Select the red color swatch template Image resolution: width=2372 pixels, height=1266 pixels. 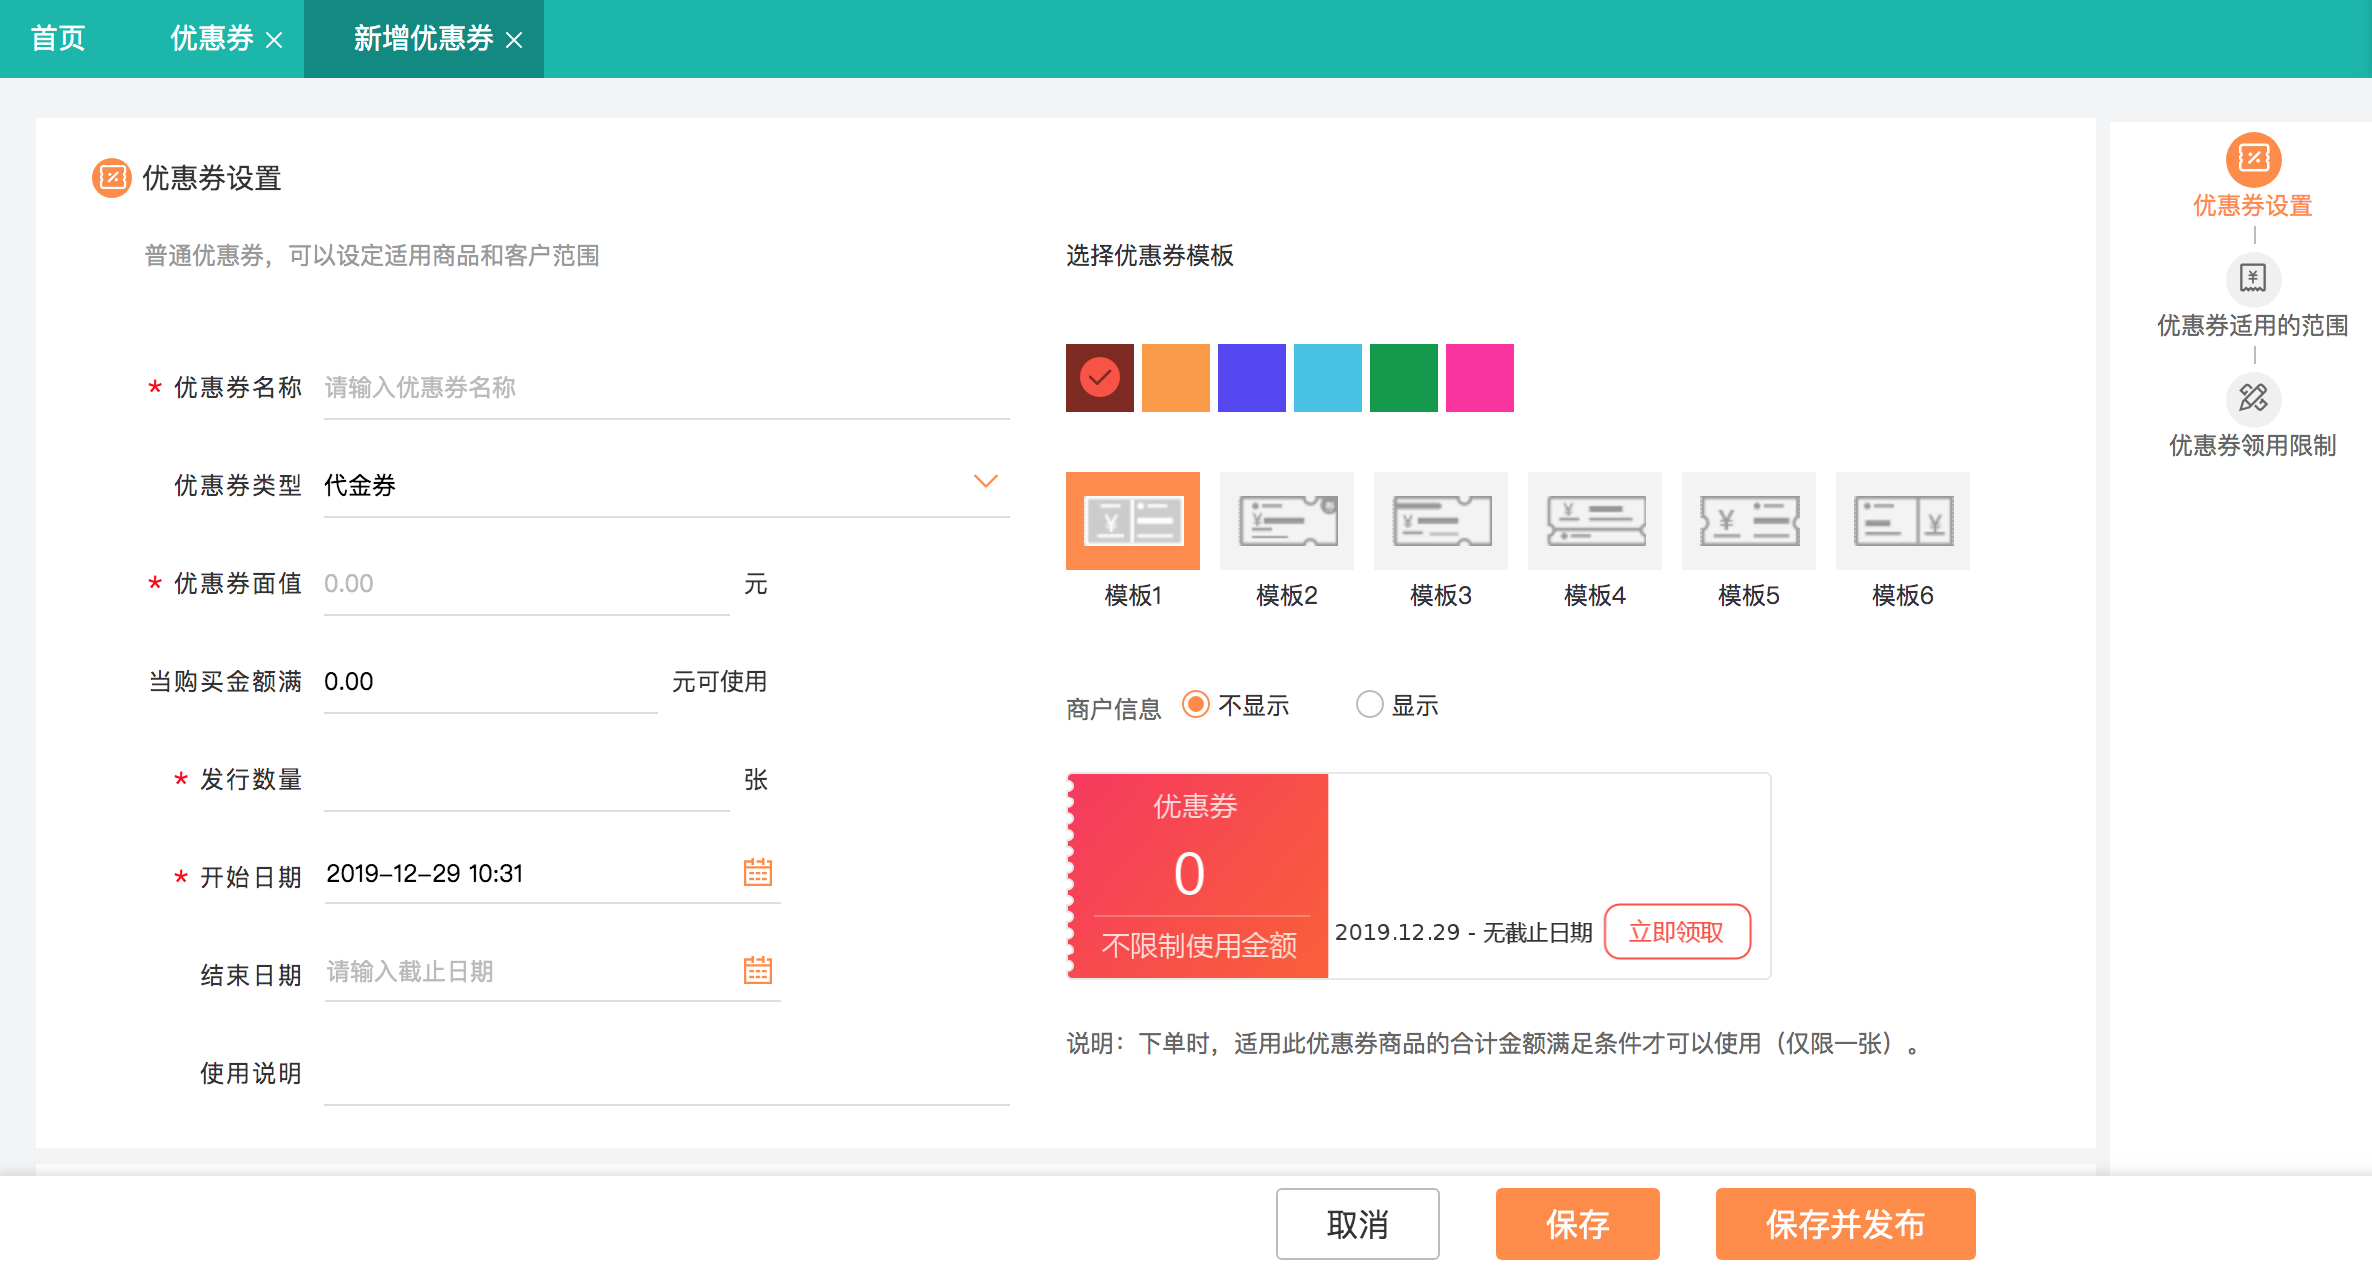[1098, 378]
